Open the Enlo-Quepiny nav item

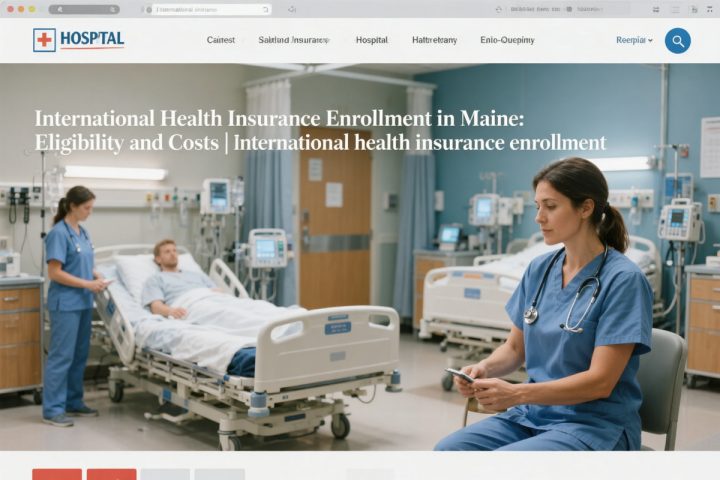(507, 40)
